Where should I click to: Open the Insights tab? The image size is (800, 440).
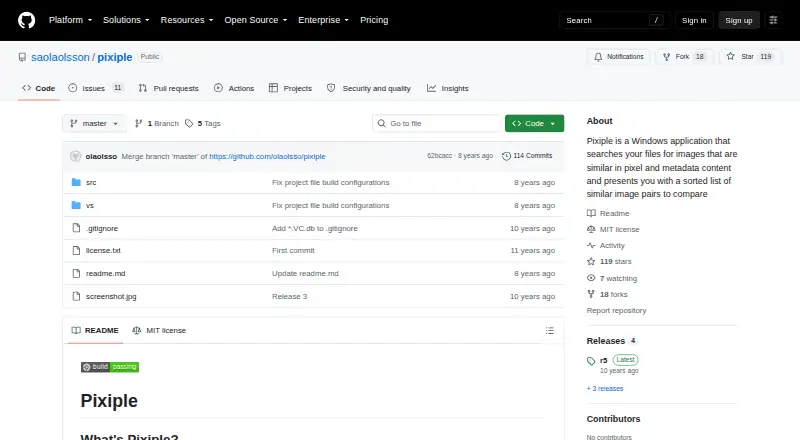coord(447,88)
